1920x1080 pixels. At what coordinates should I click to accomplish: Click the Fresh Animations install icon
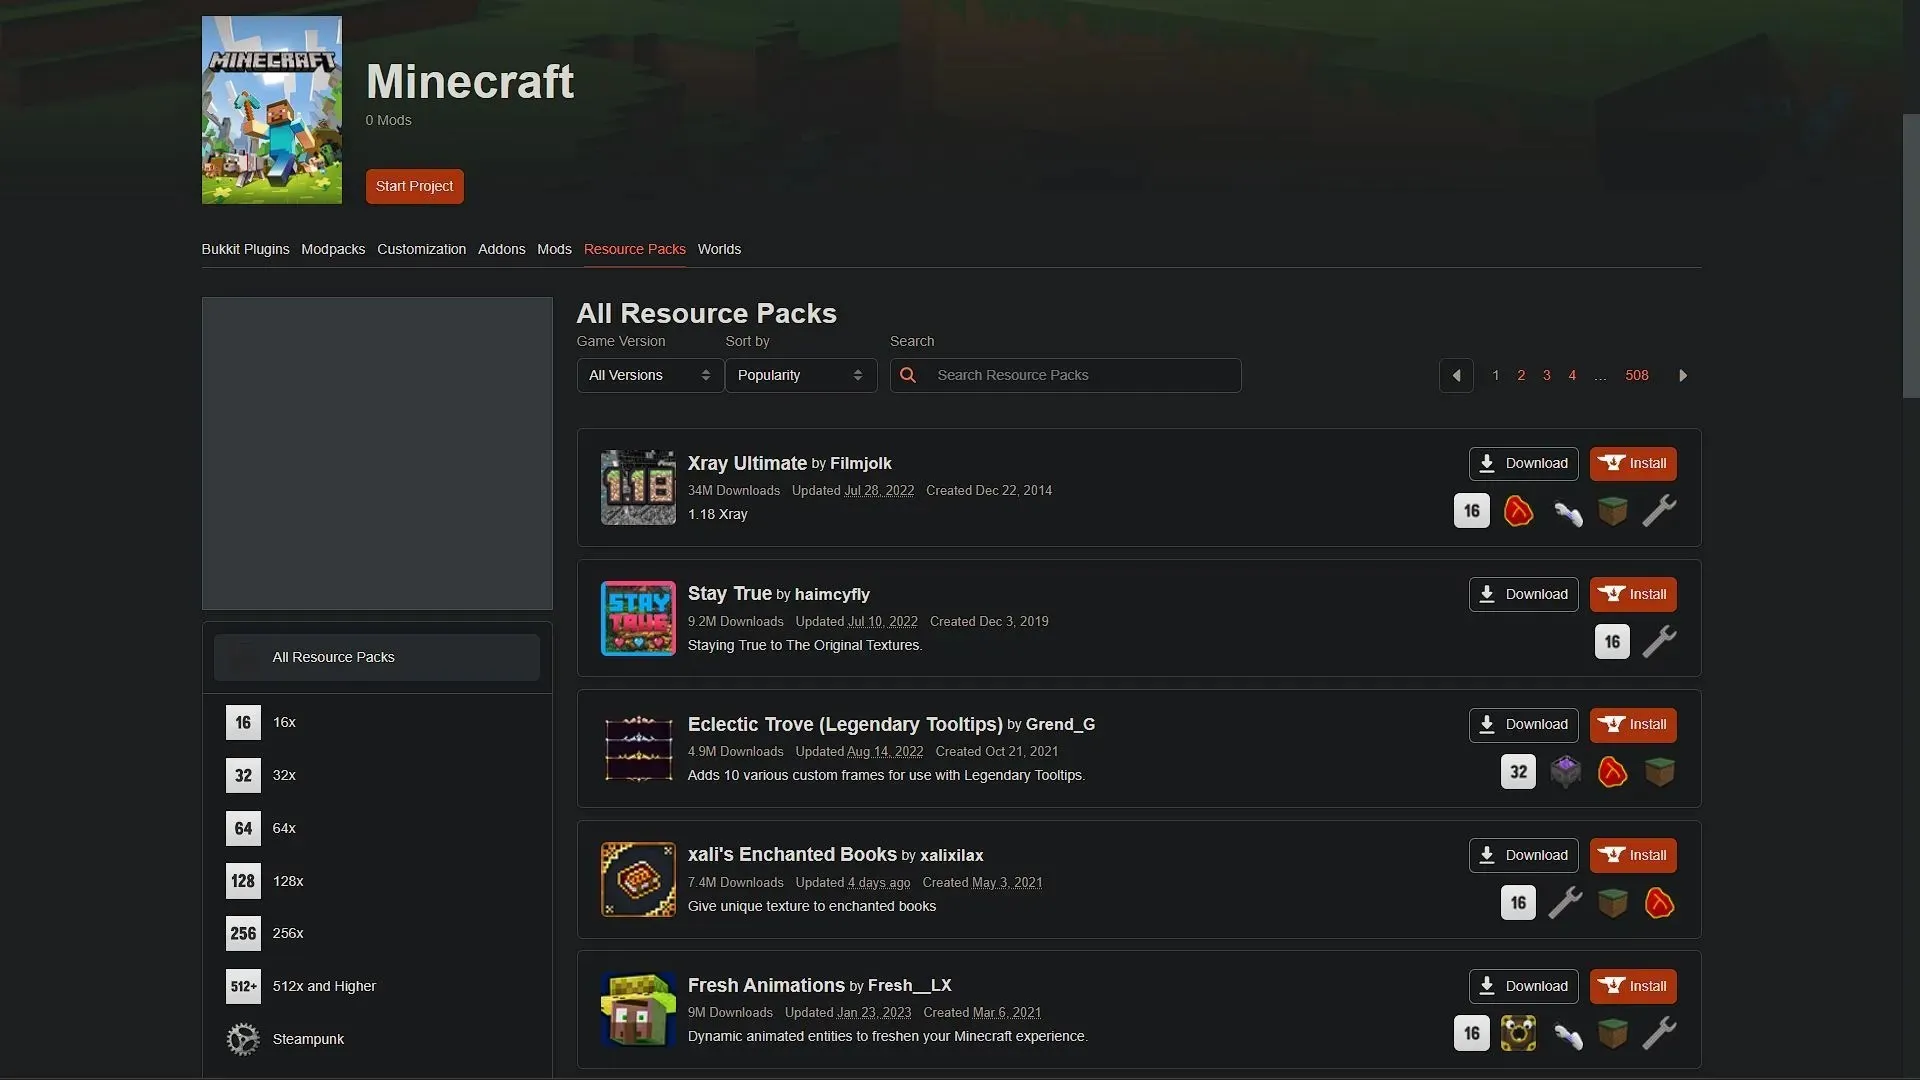tap(1633, 986)
